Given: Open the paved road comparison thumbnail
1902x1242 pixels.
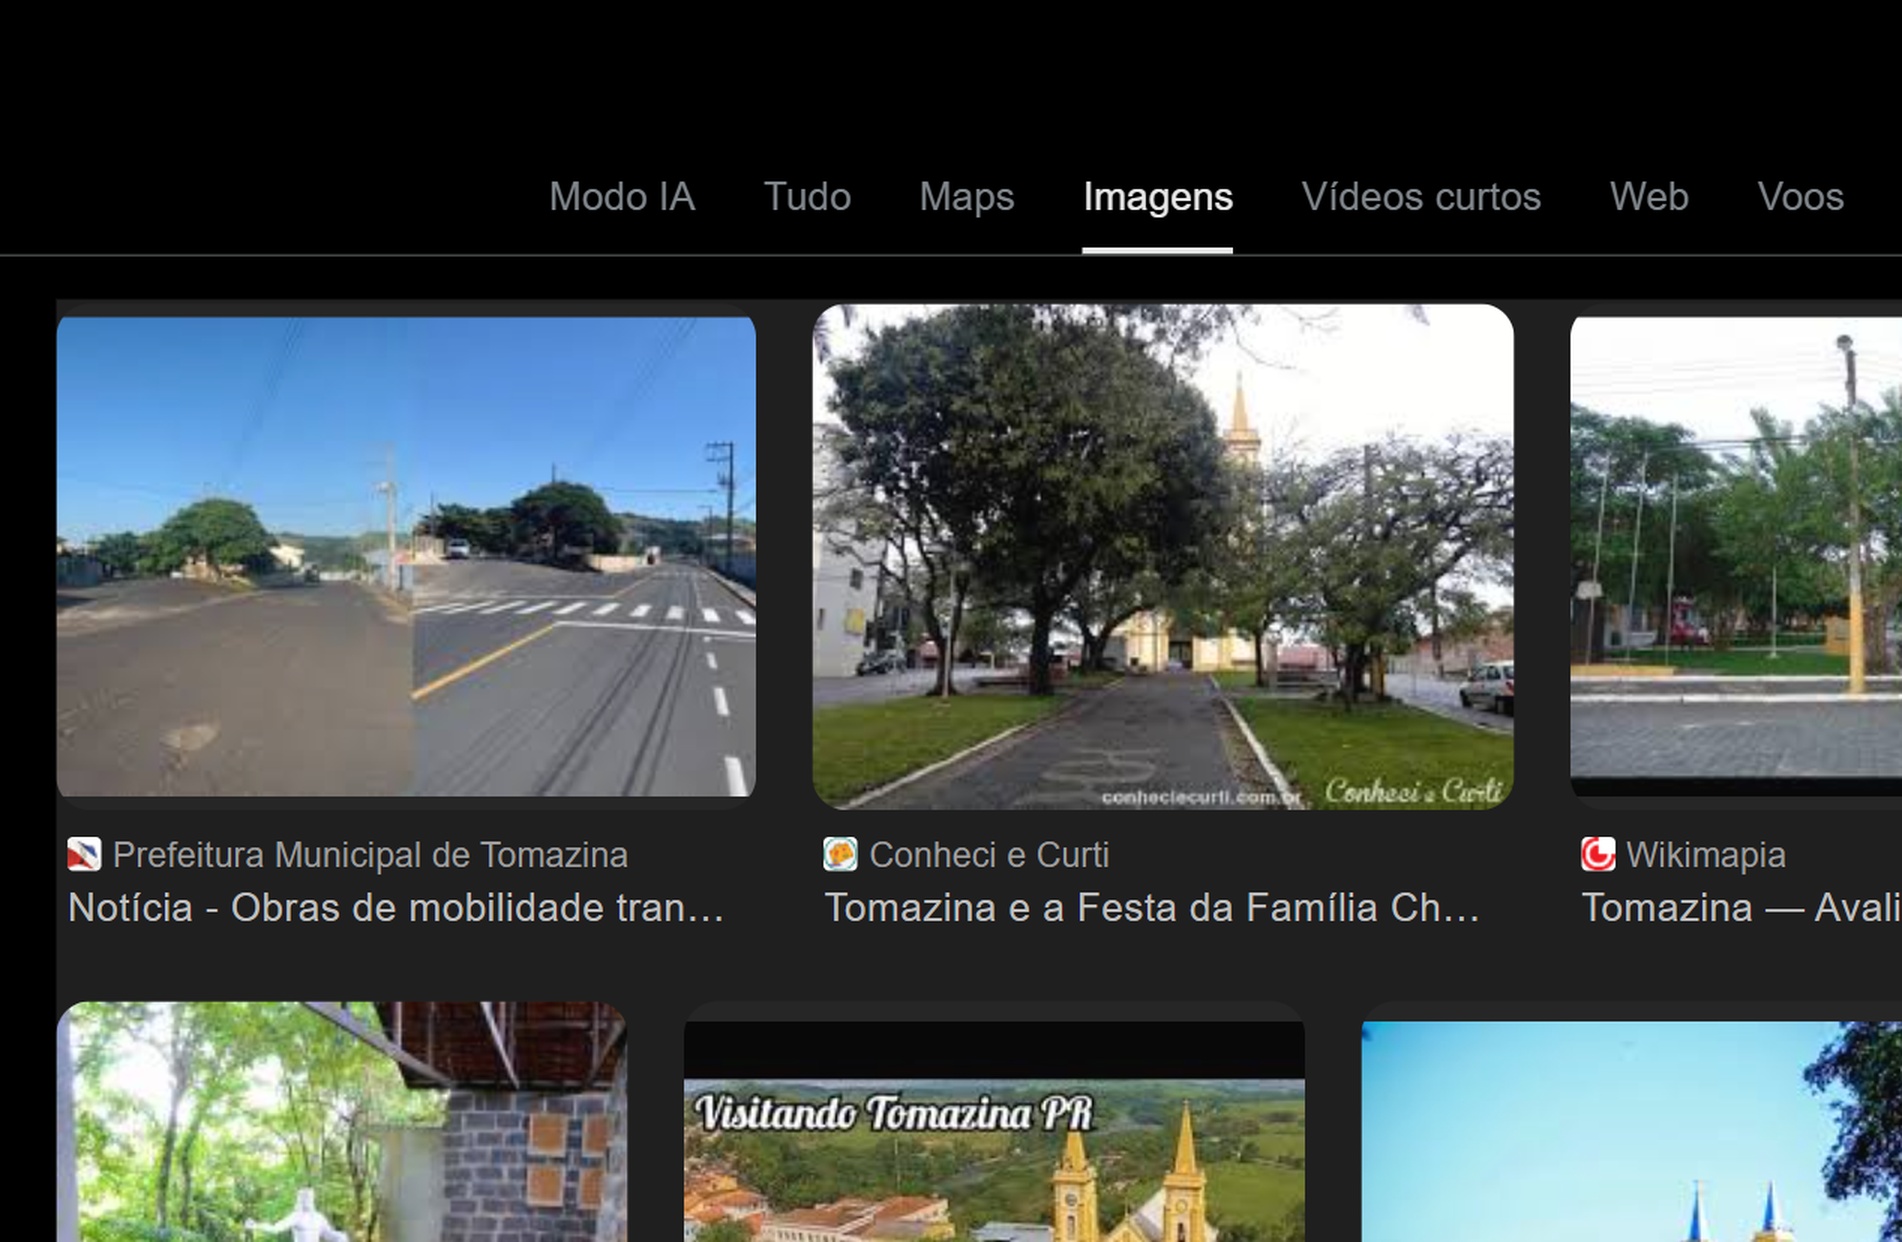Looking at the screenshot, I should click(406, 556).
